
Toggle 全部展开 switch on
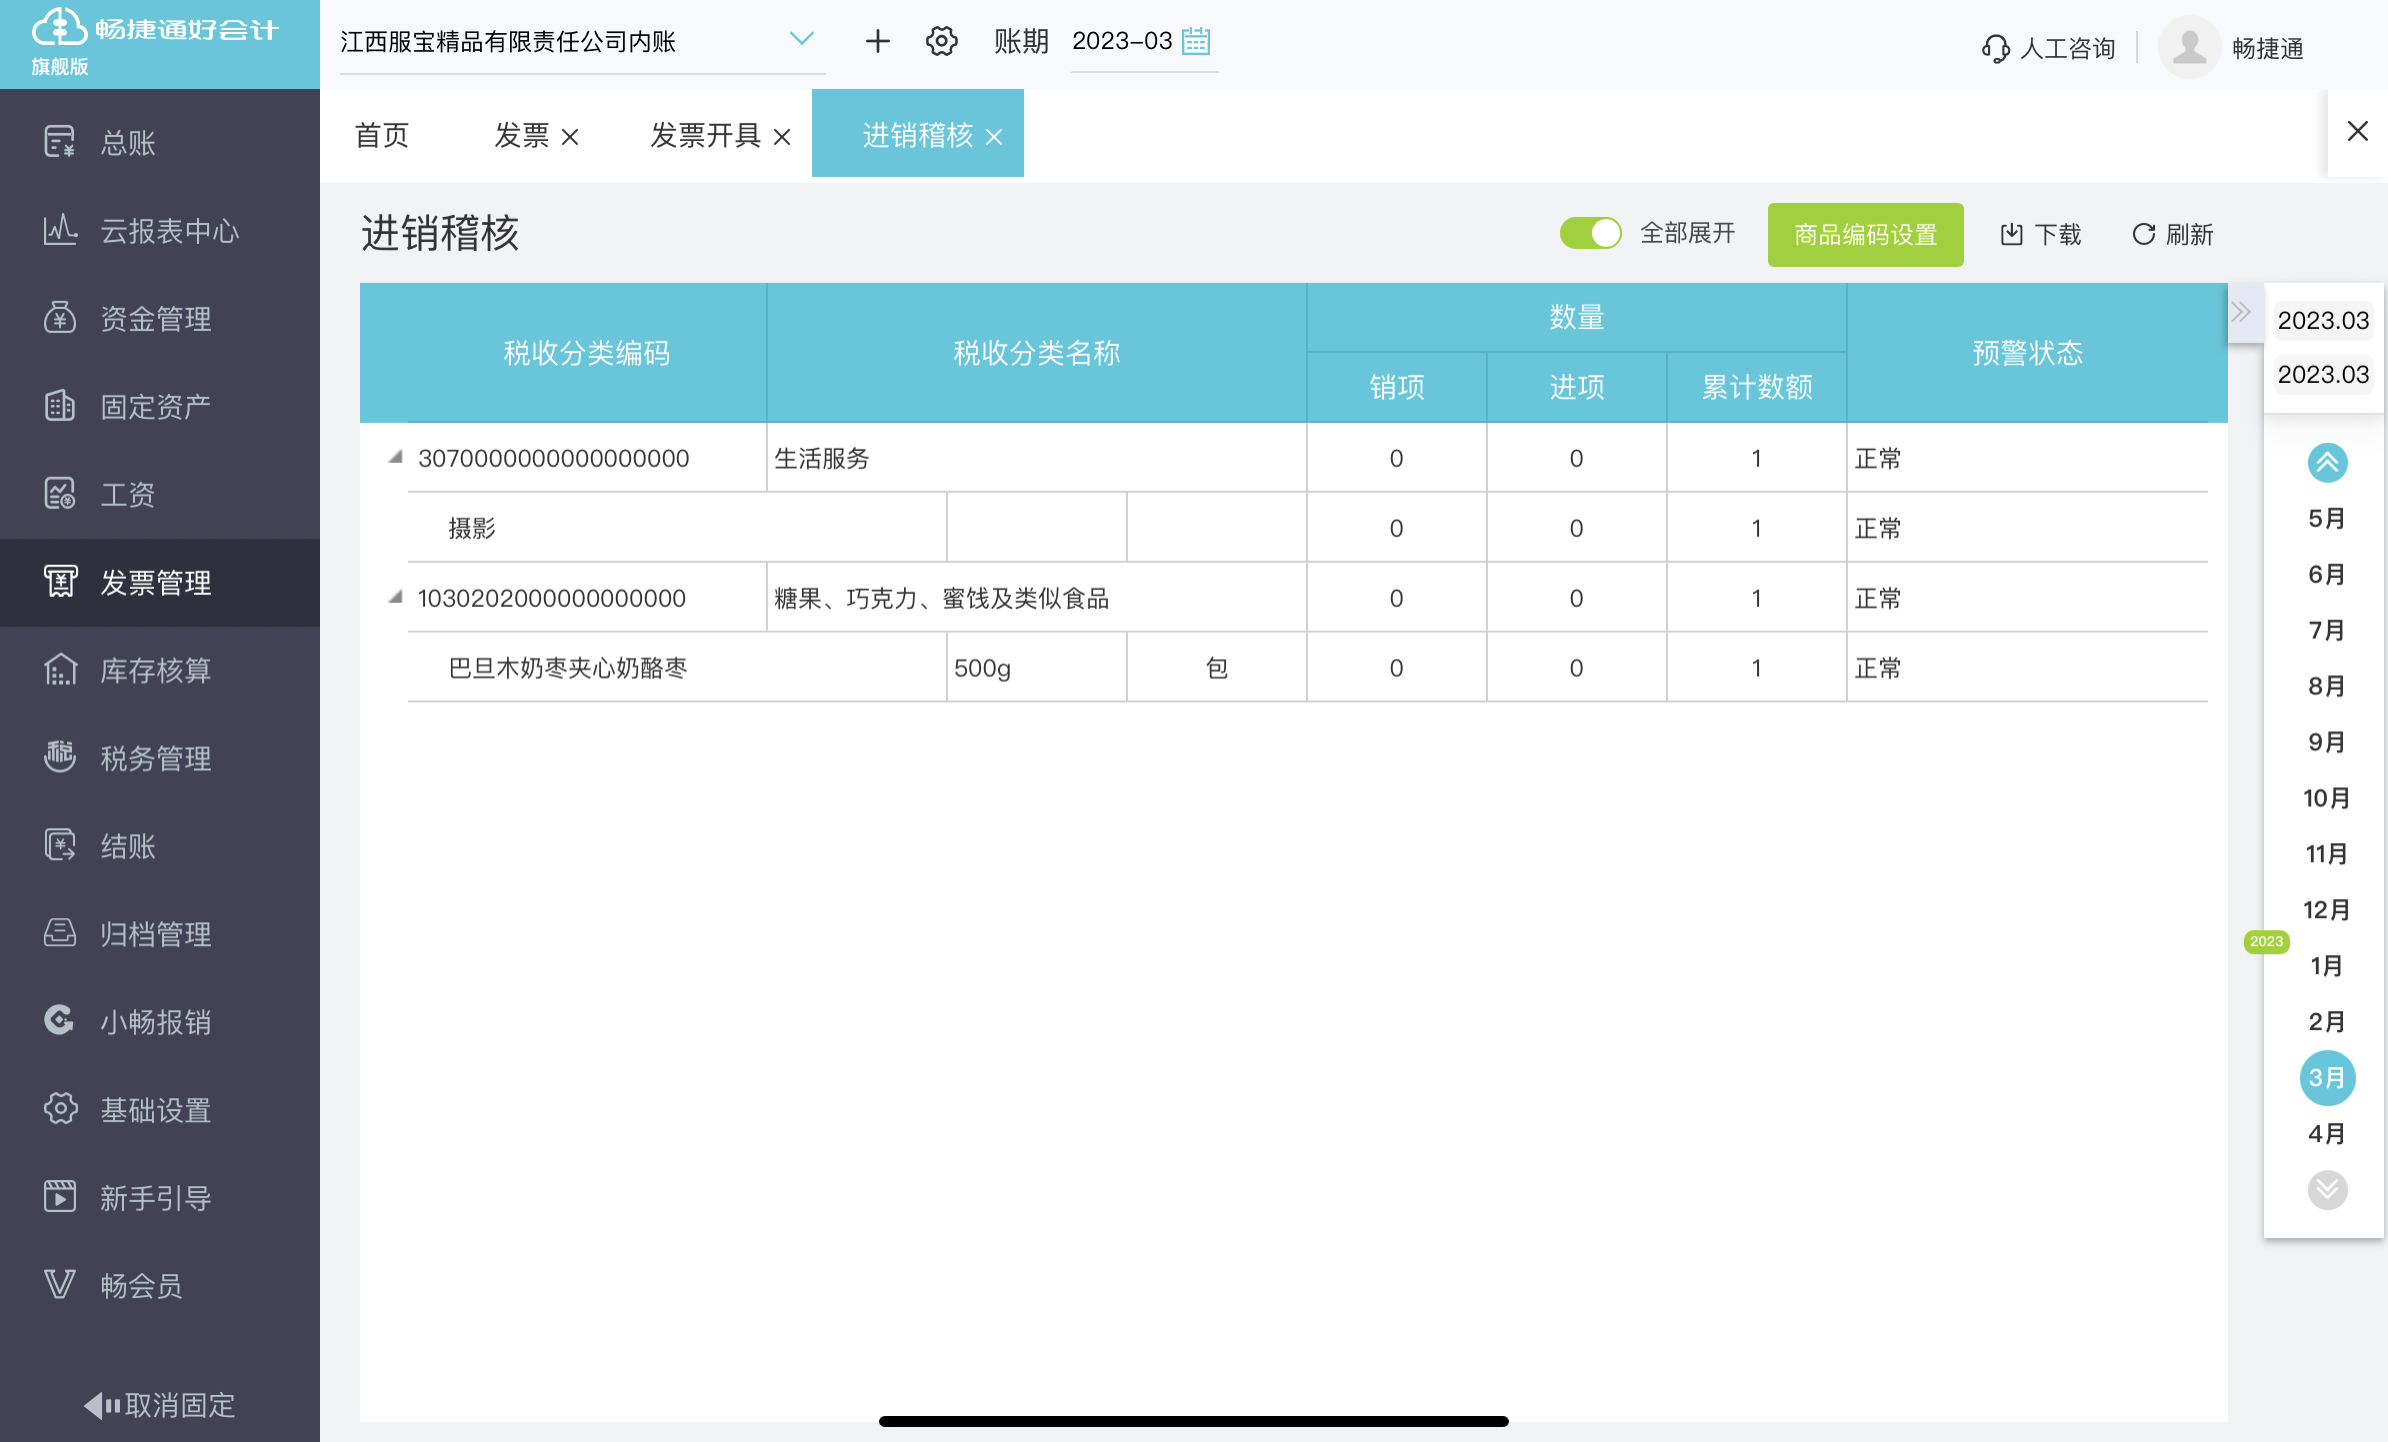pos(1586,234)
